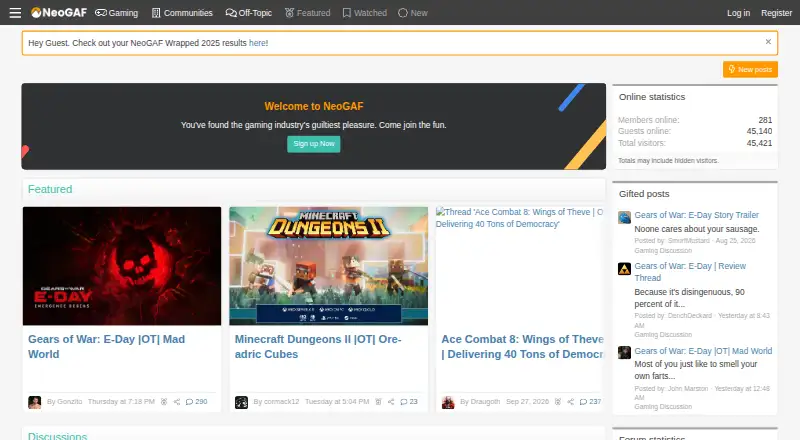800x440 pixels.
Task: Open the Ace Combat 8 featured thread title
Action: (522, 347)
